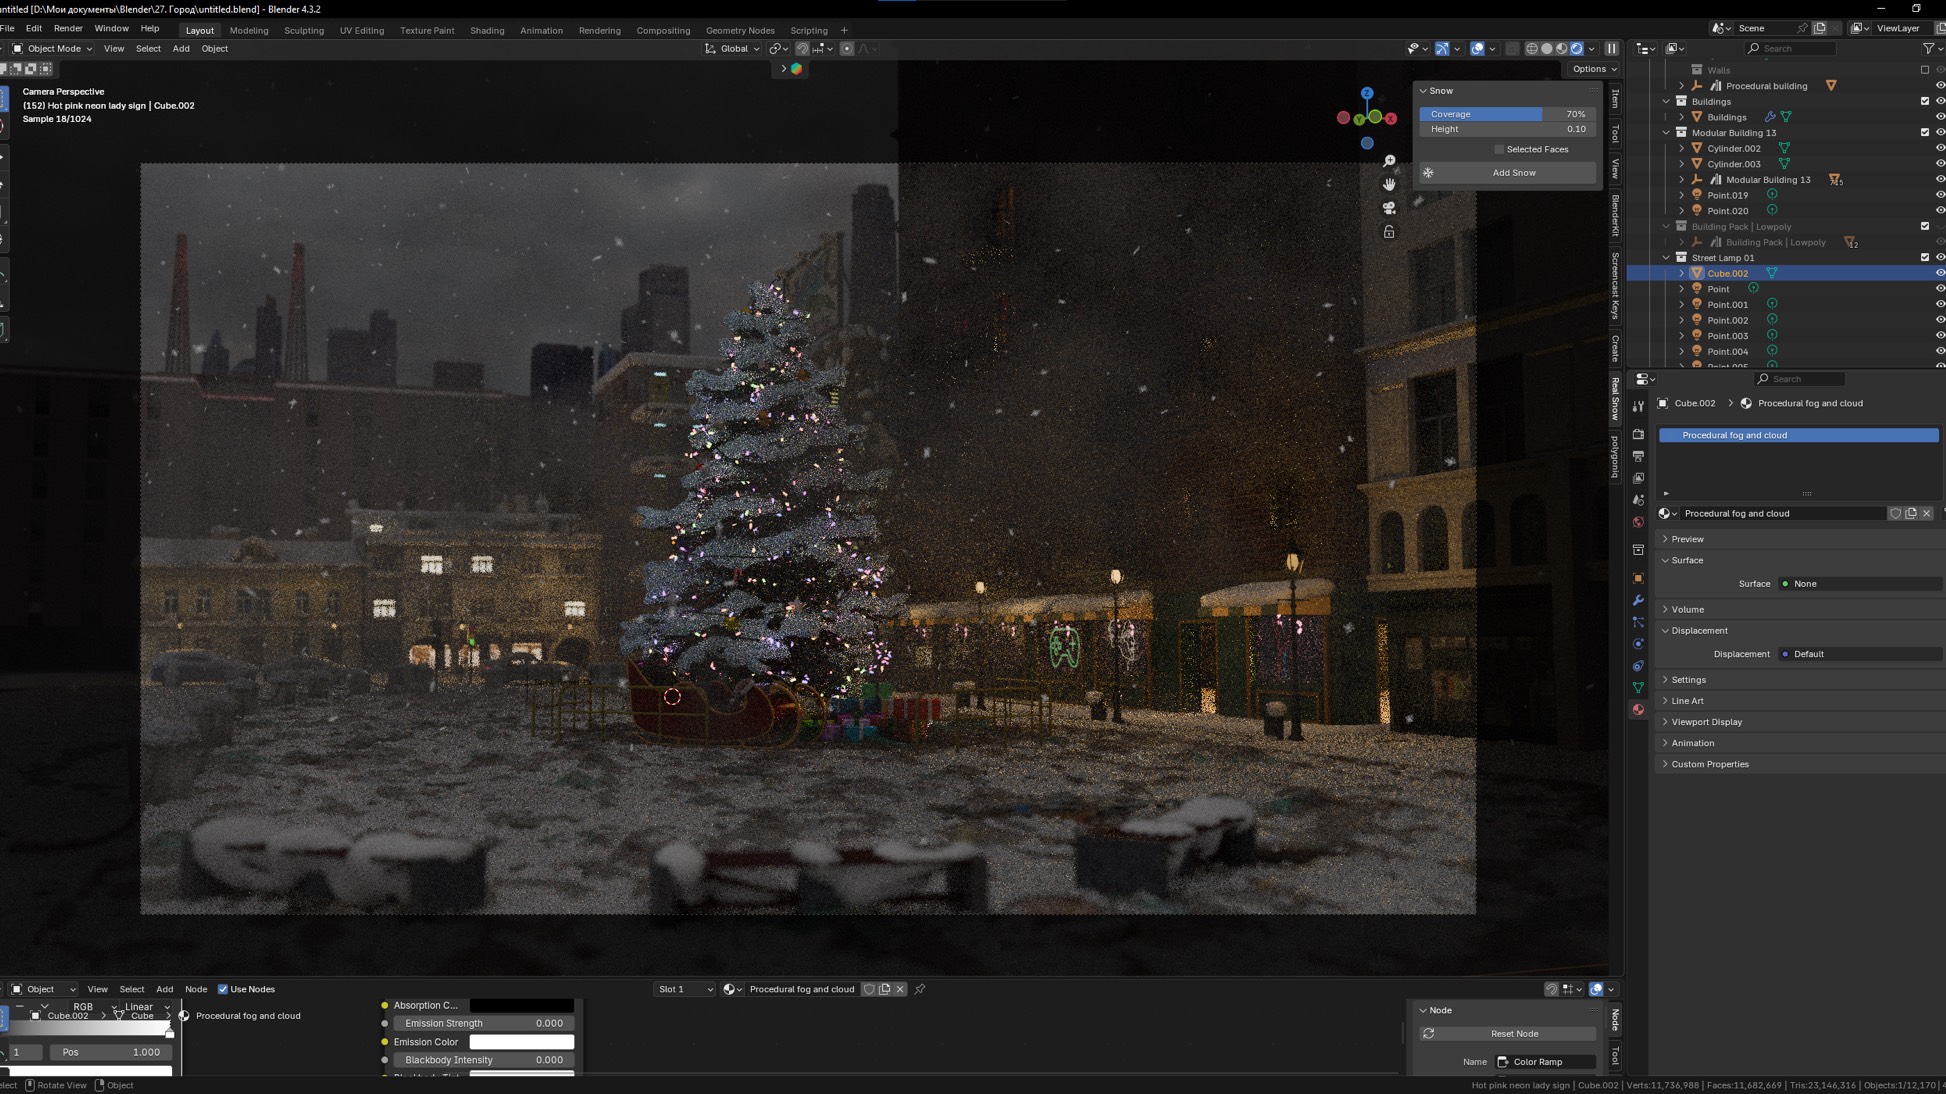Expand the Displacement section in material properties
Screen dimensions: 1946x1094
click(1700, 630)
